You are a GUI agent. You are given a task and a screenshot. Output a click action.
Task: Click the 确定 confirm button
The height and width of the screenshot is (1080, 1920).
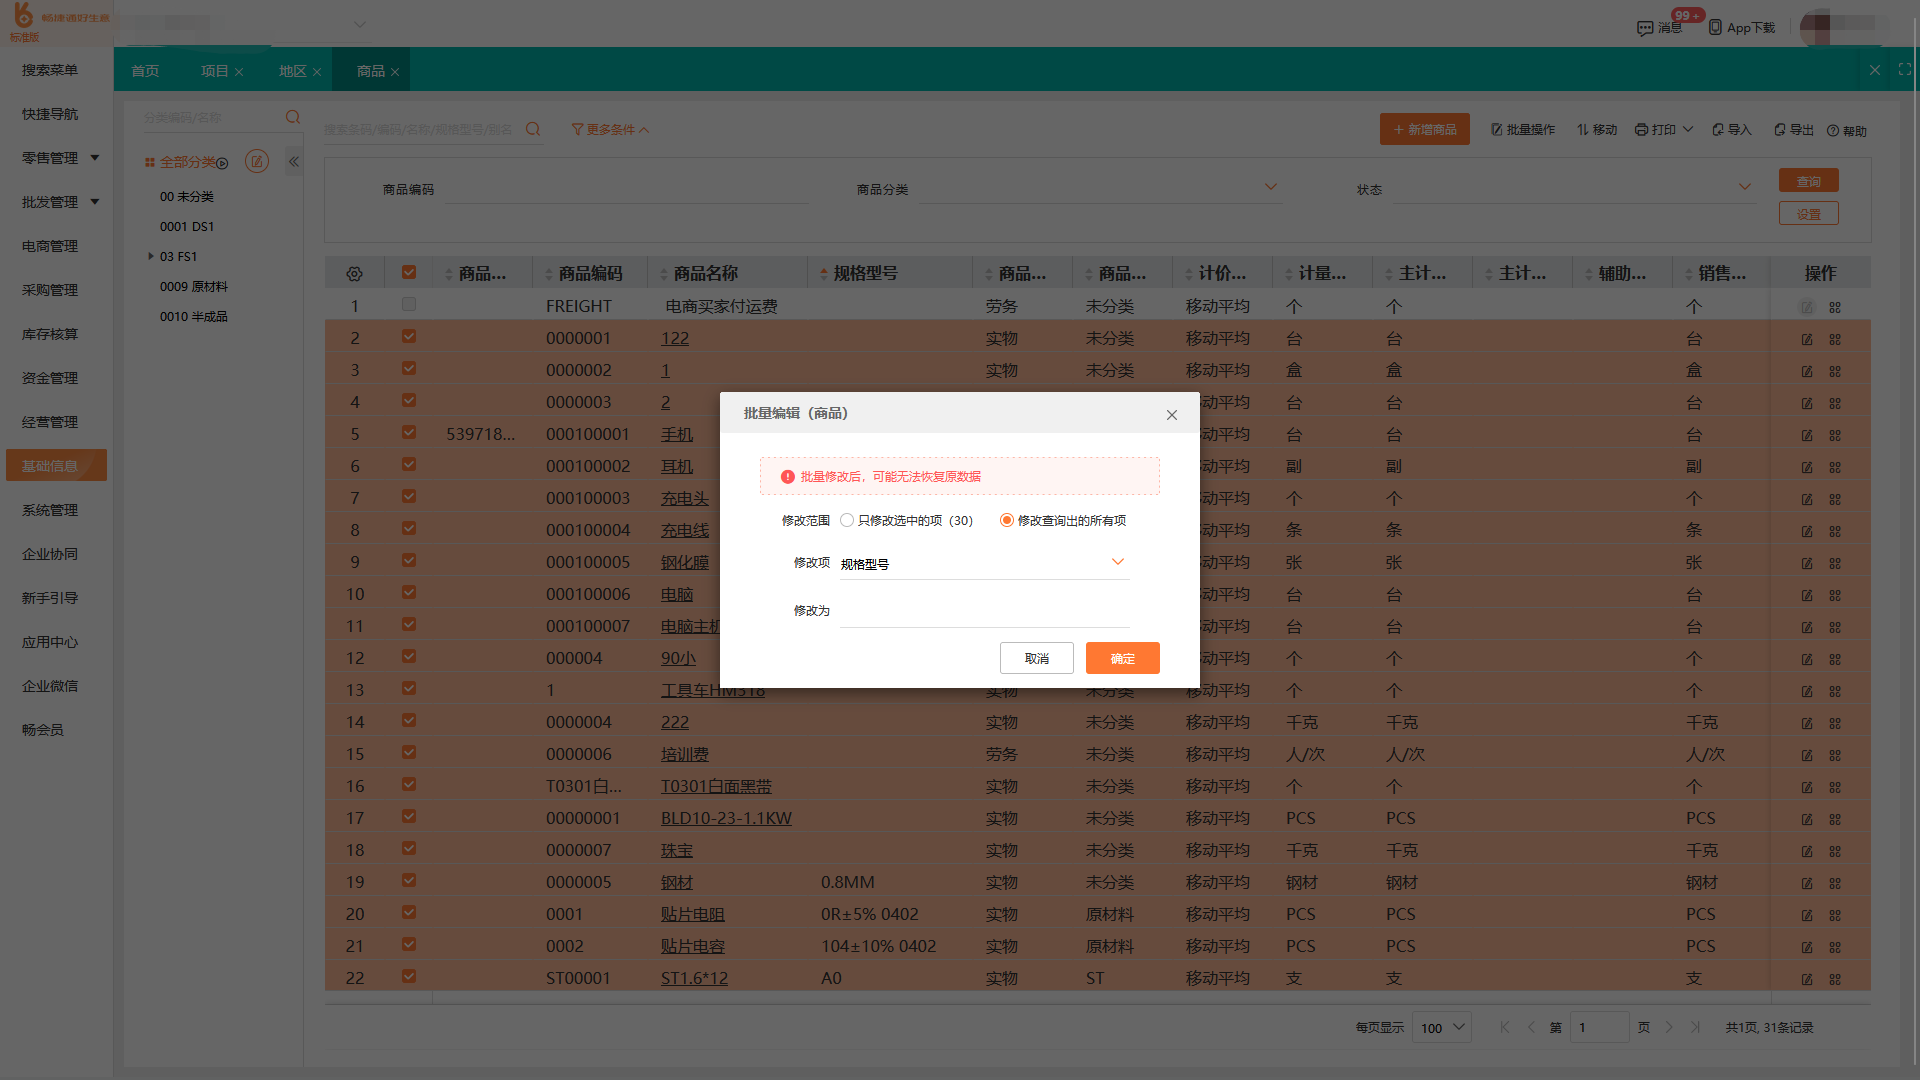[x=1122, y=657]
